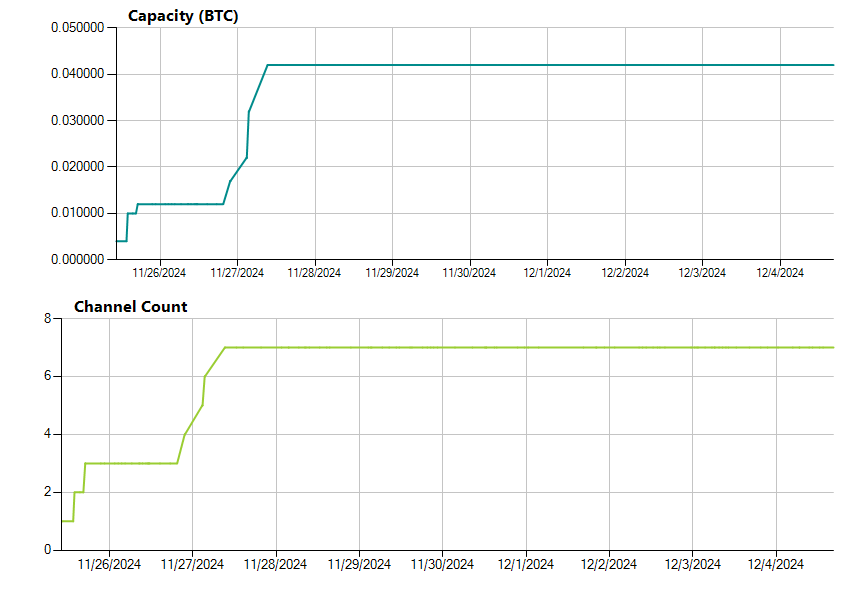860x600 pixels.
Task: Pick 12/2/2024 on the Channel Count axis
Action: point(609,564)
